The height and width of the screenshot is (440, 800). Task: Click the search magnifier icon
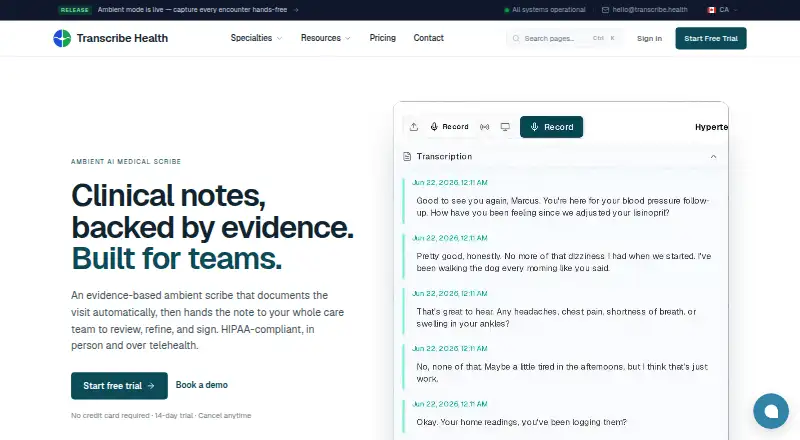(x=516, y=38)
